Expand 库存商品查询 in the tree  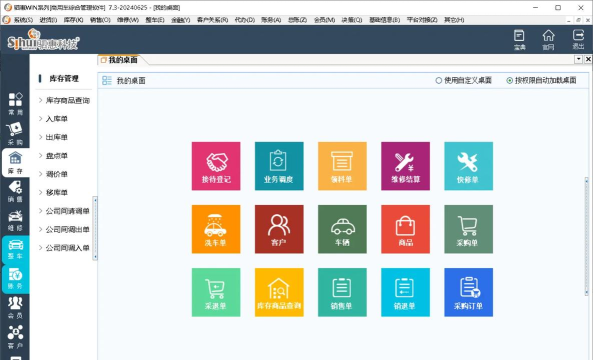tap(40, 100)
